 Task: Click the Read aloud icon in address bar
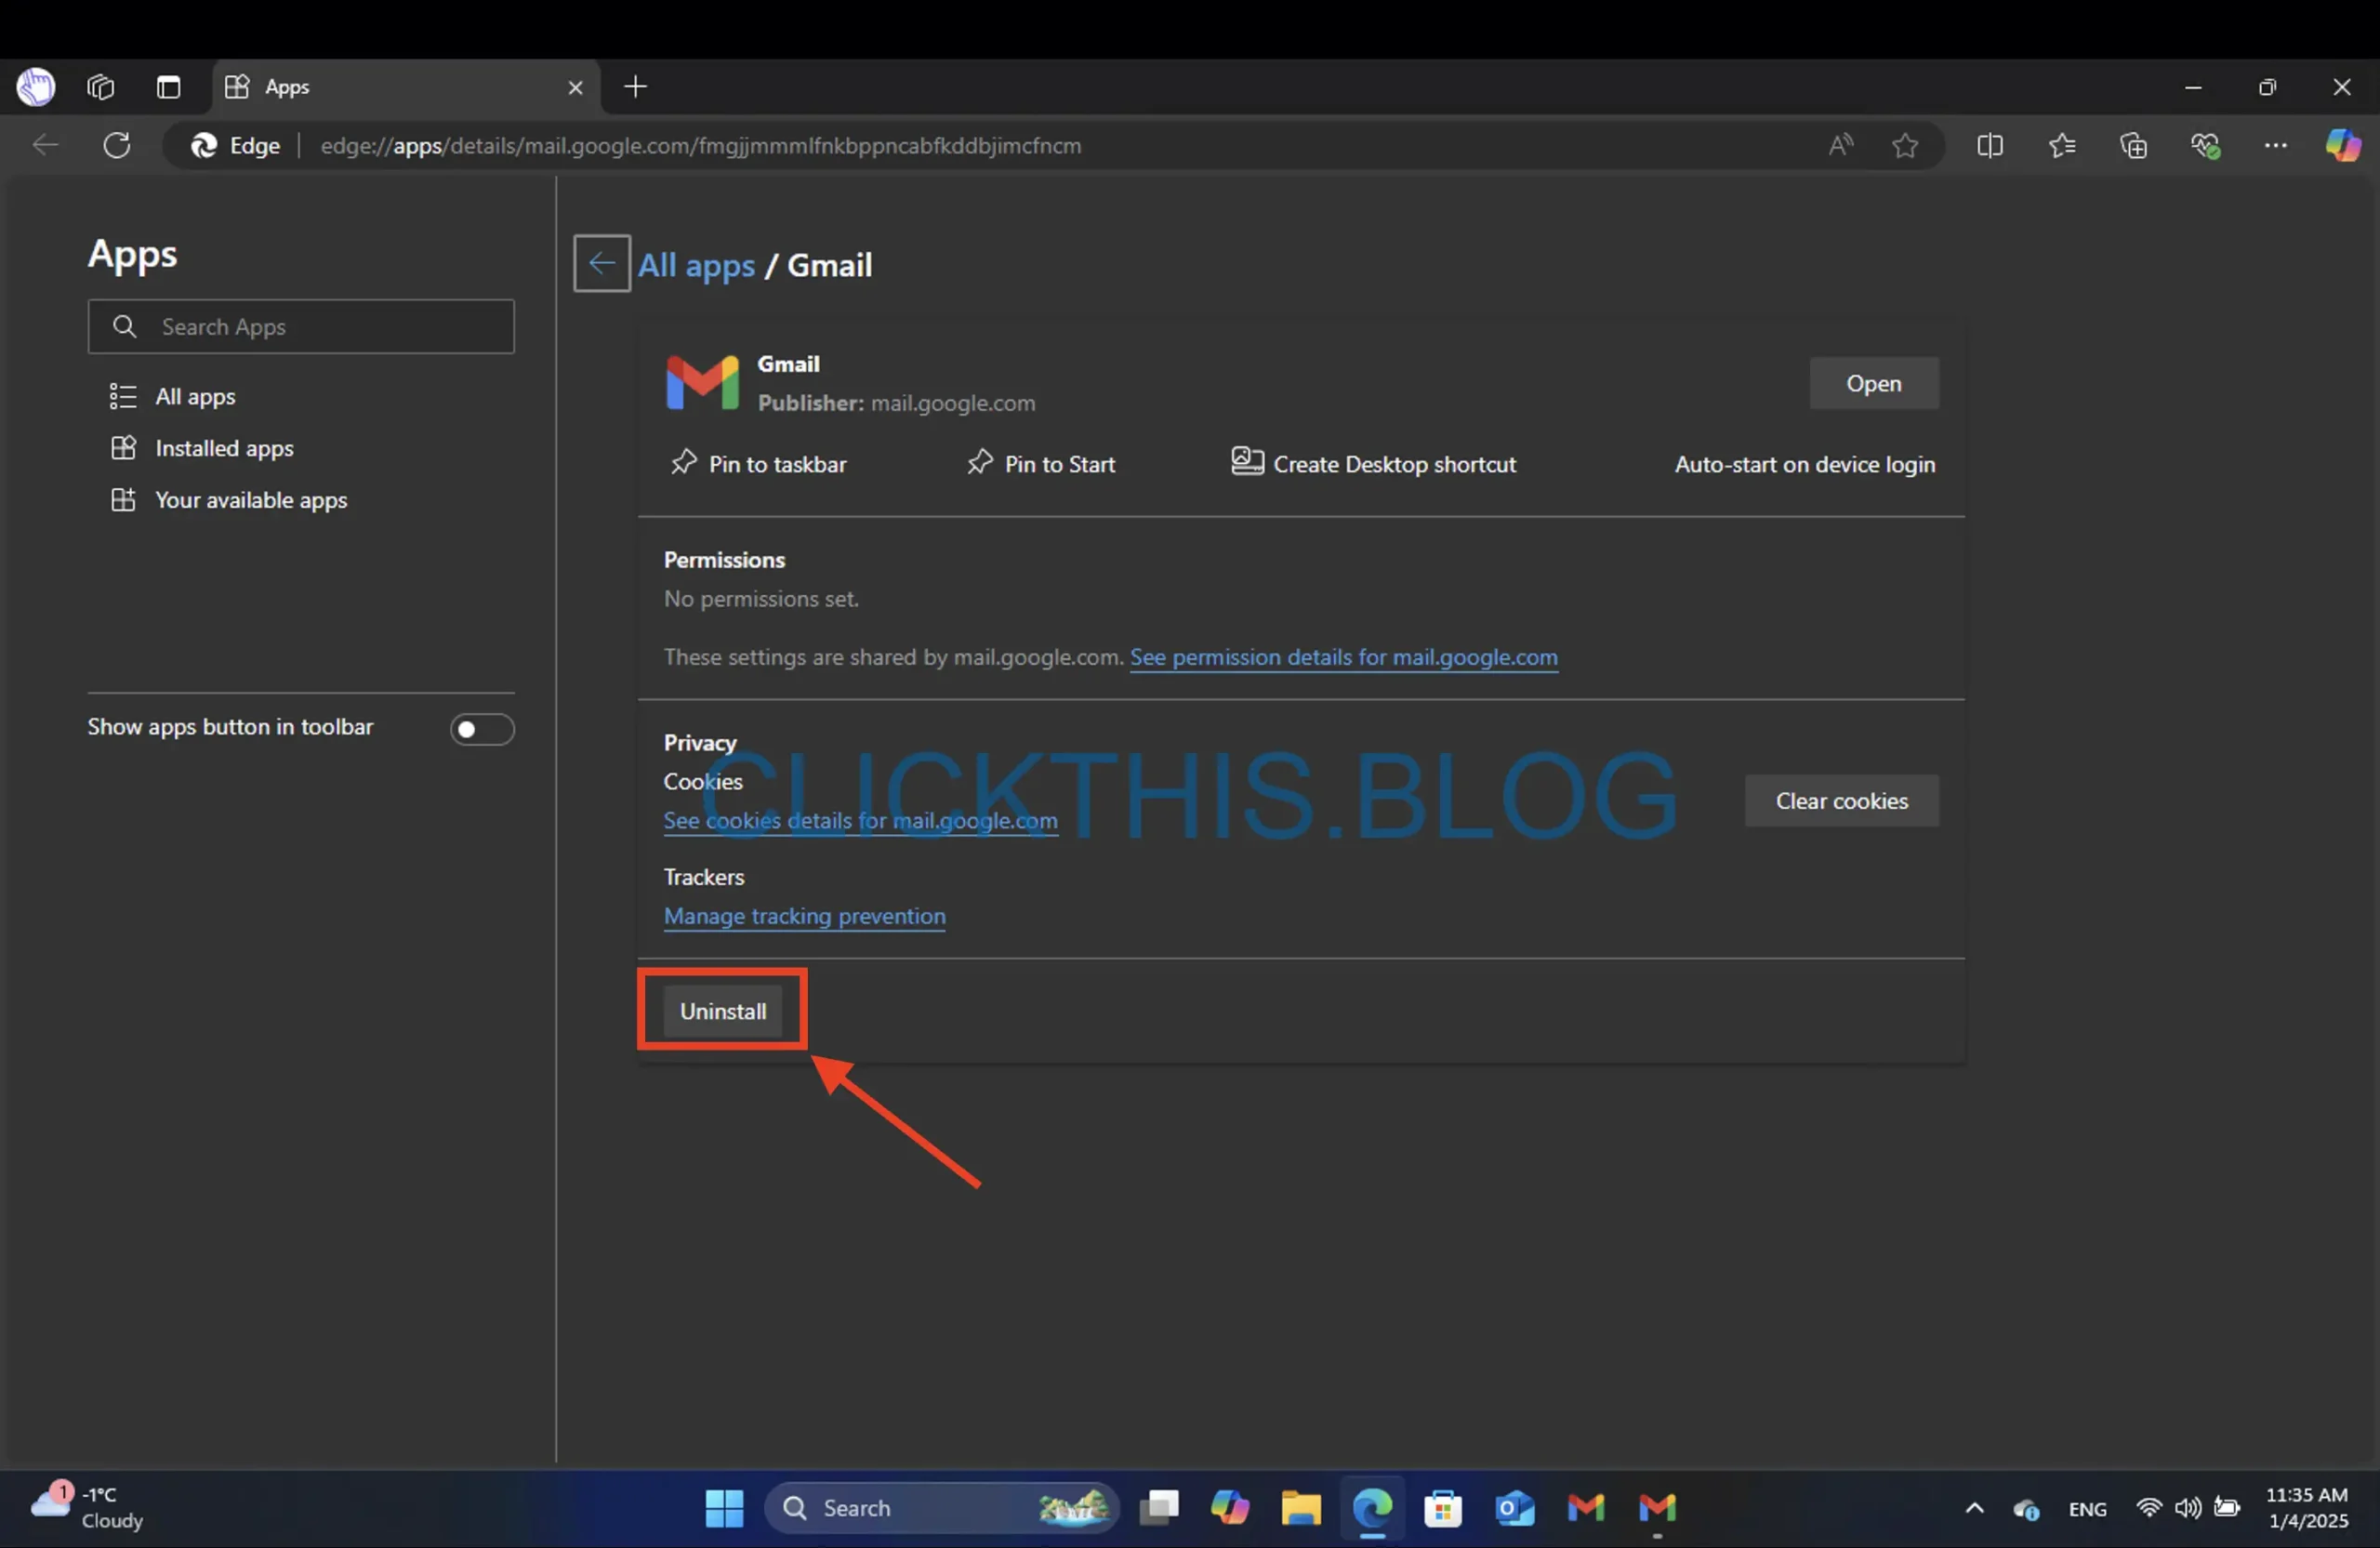click(x=1841, y=145)
